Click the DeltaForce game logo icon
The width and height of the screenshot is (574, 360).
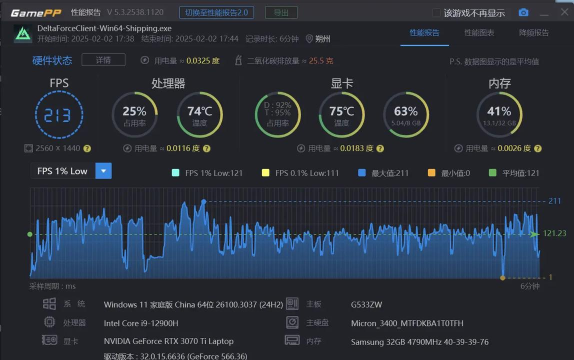point(23,34)
